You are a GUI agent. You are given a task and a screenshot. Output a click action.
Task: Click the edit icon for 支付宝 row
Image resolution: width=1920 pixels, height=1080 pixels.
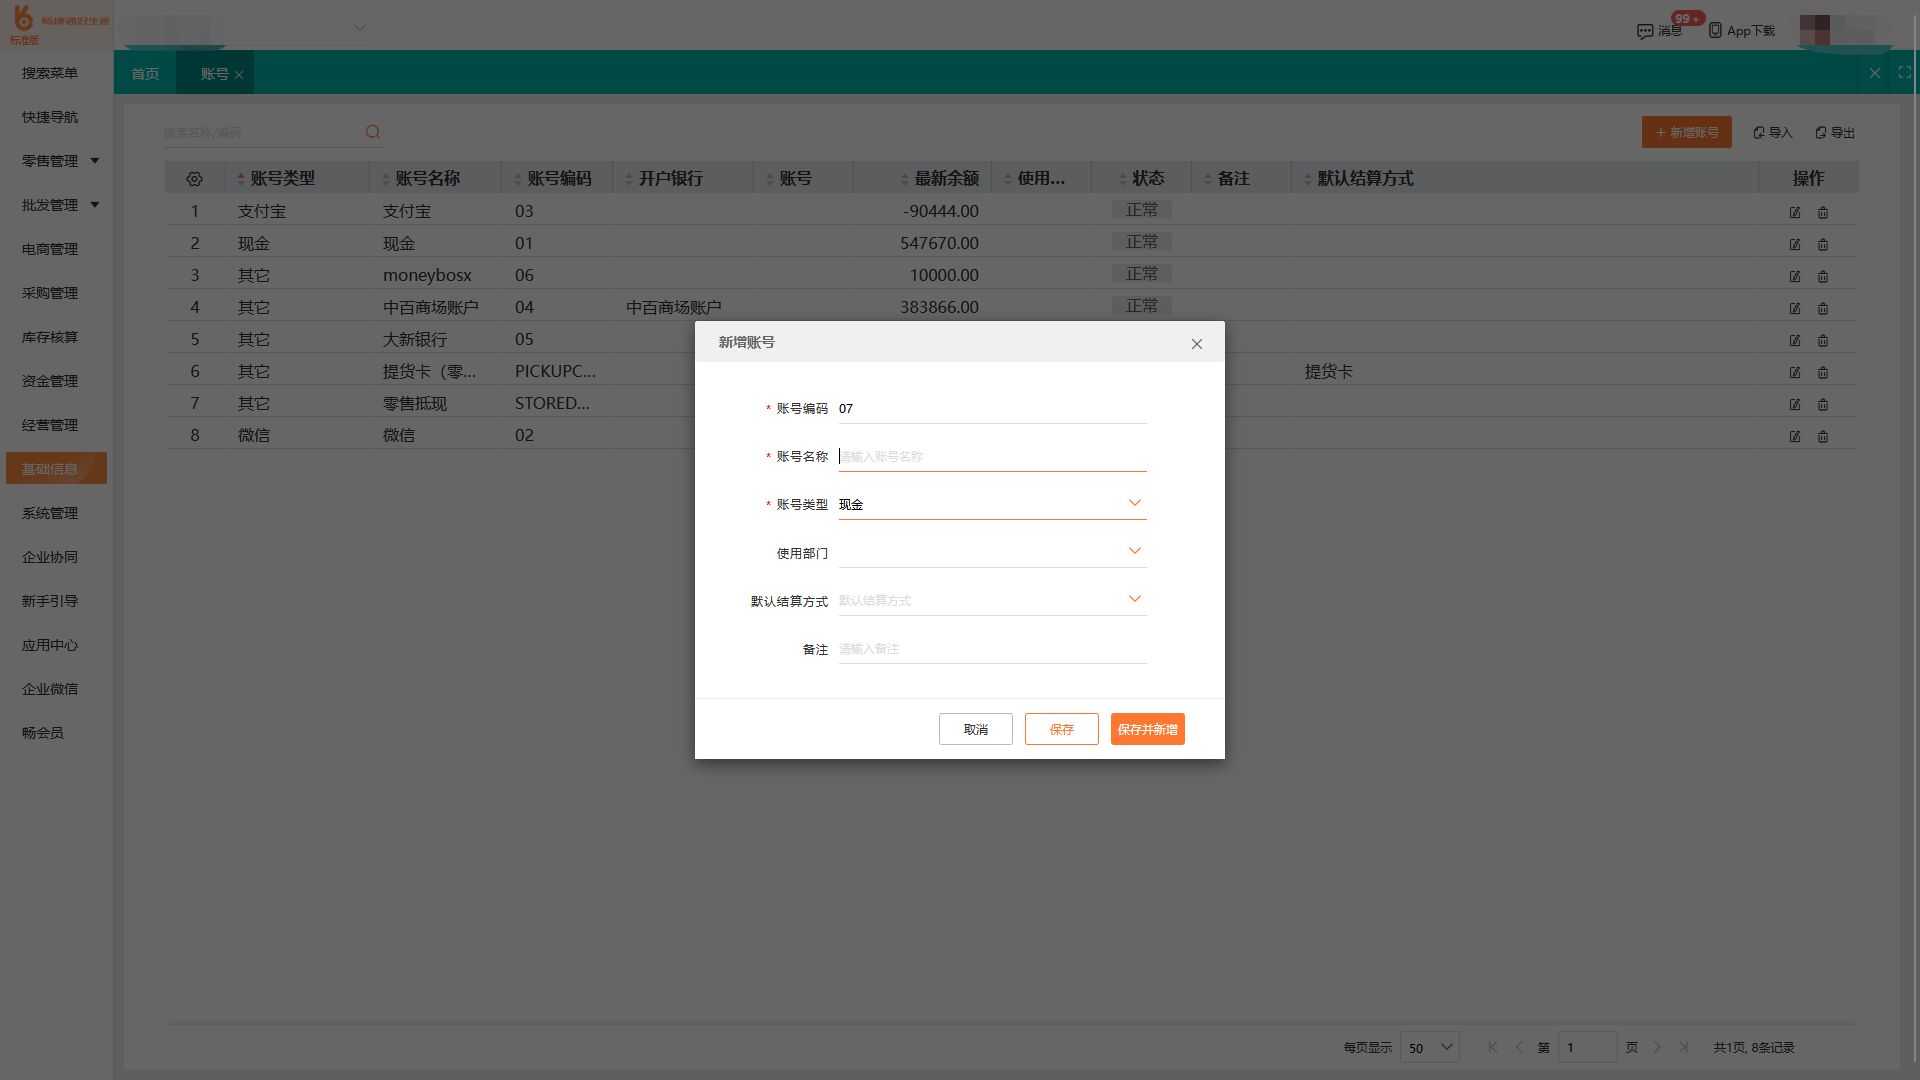pos(1795,211)
